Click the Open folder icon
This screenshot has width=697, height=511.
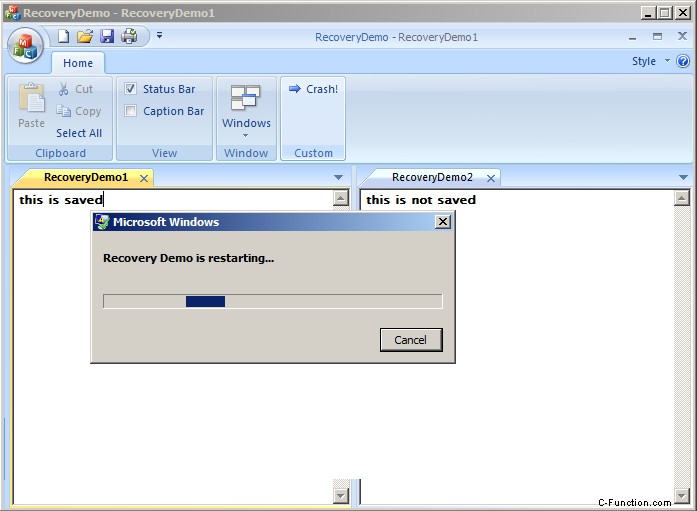[x=85, y=37]
